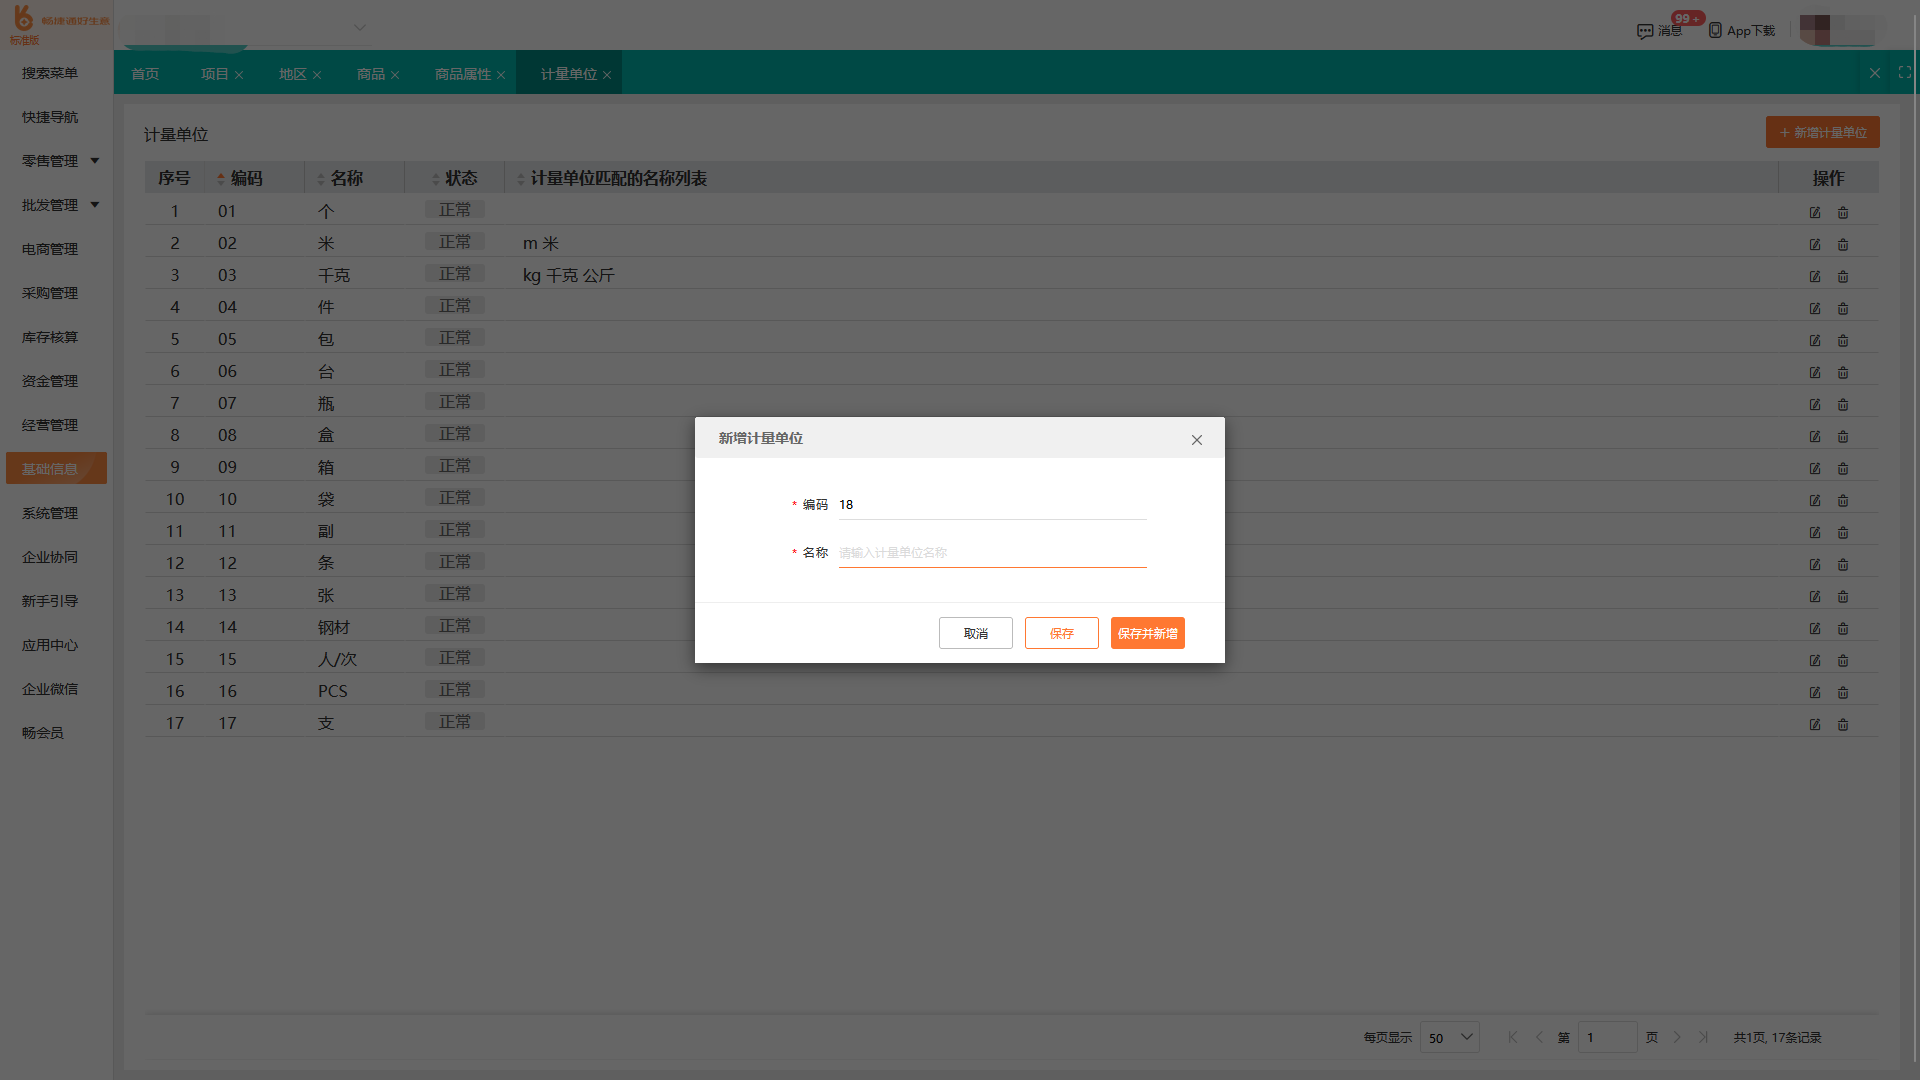The height and width of the screenshot is (1080, 1920).
Task: Select page size 50 dropdown
Action: [1449, 1038]
